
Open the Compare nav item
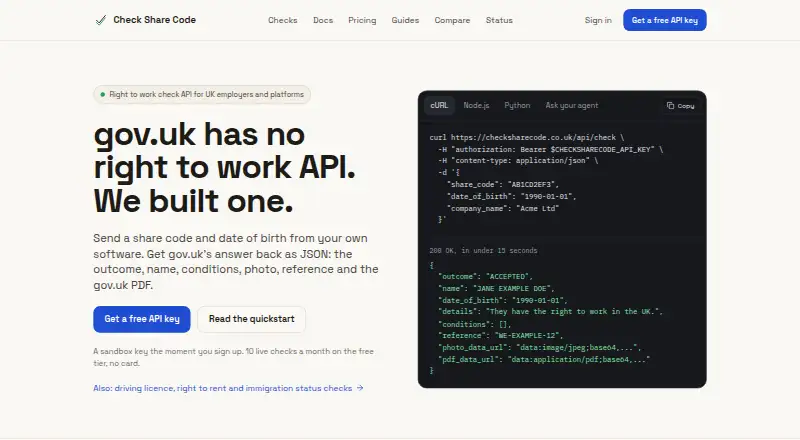tap(452, 20)
